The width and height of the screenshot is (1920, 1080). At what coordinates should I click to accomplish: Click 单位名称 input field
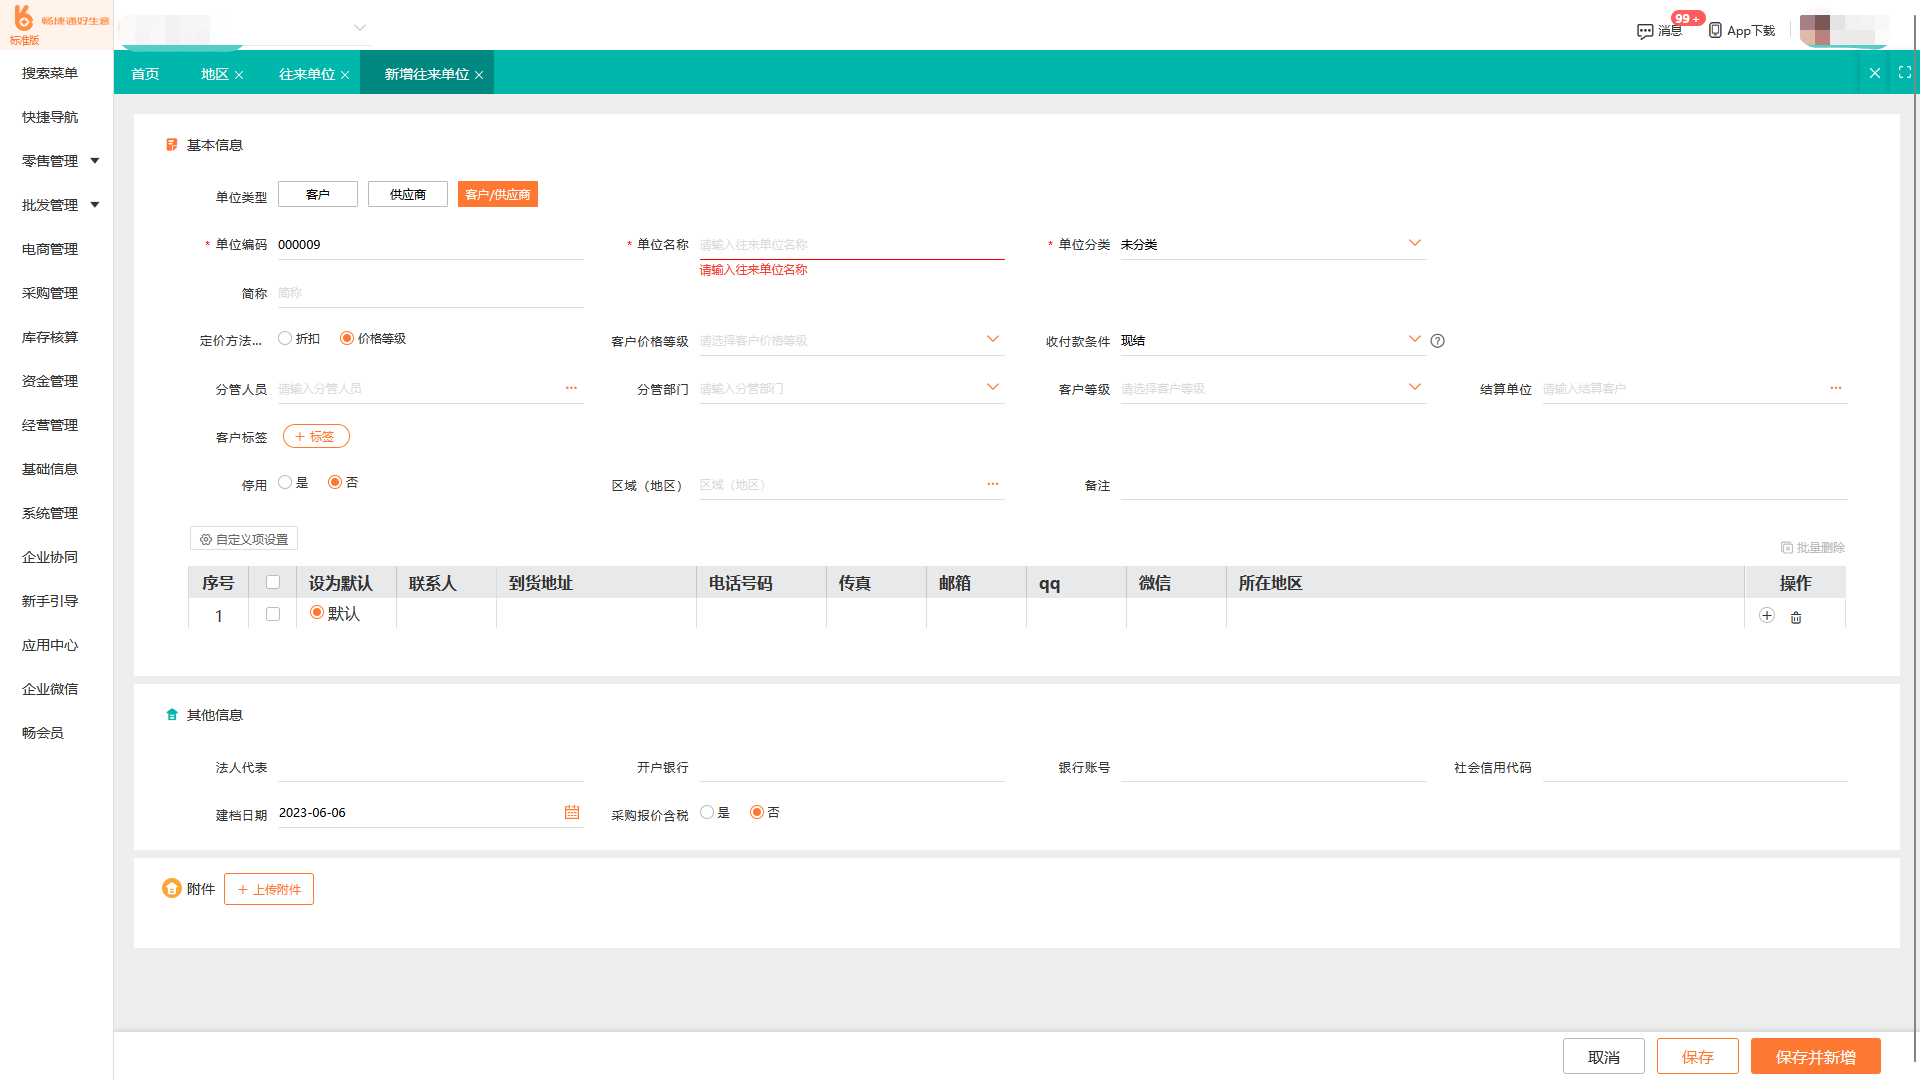849,244
